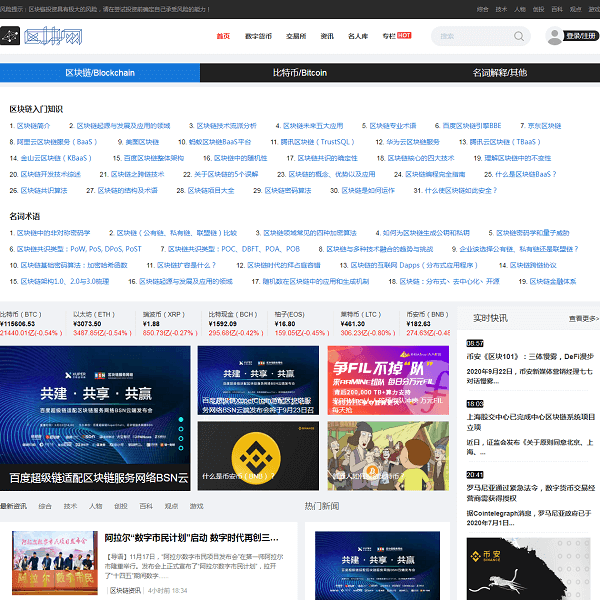This screenshot has height=600, width=600.
Task: Click the 登录/注册 button
Action: (x=582, y=36)
